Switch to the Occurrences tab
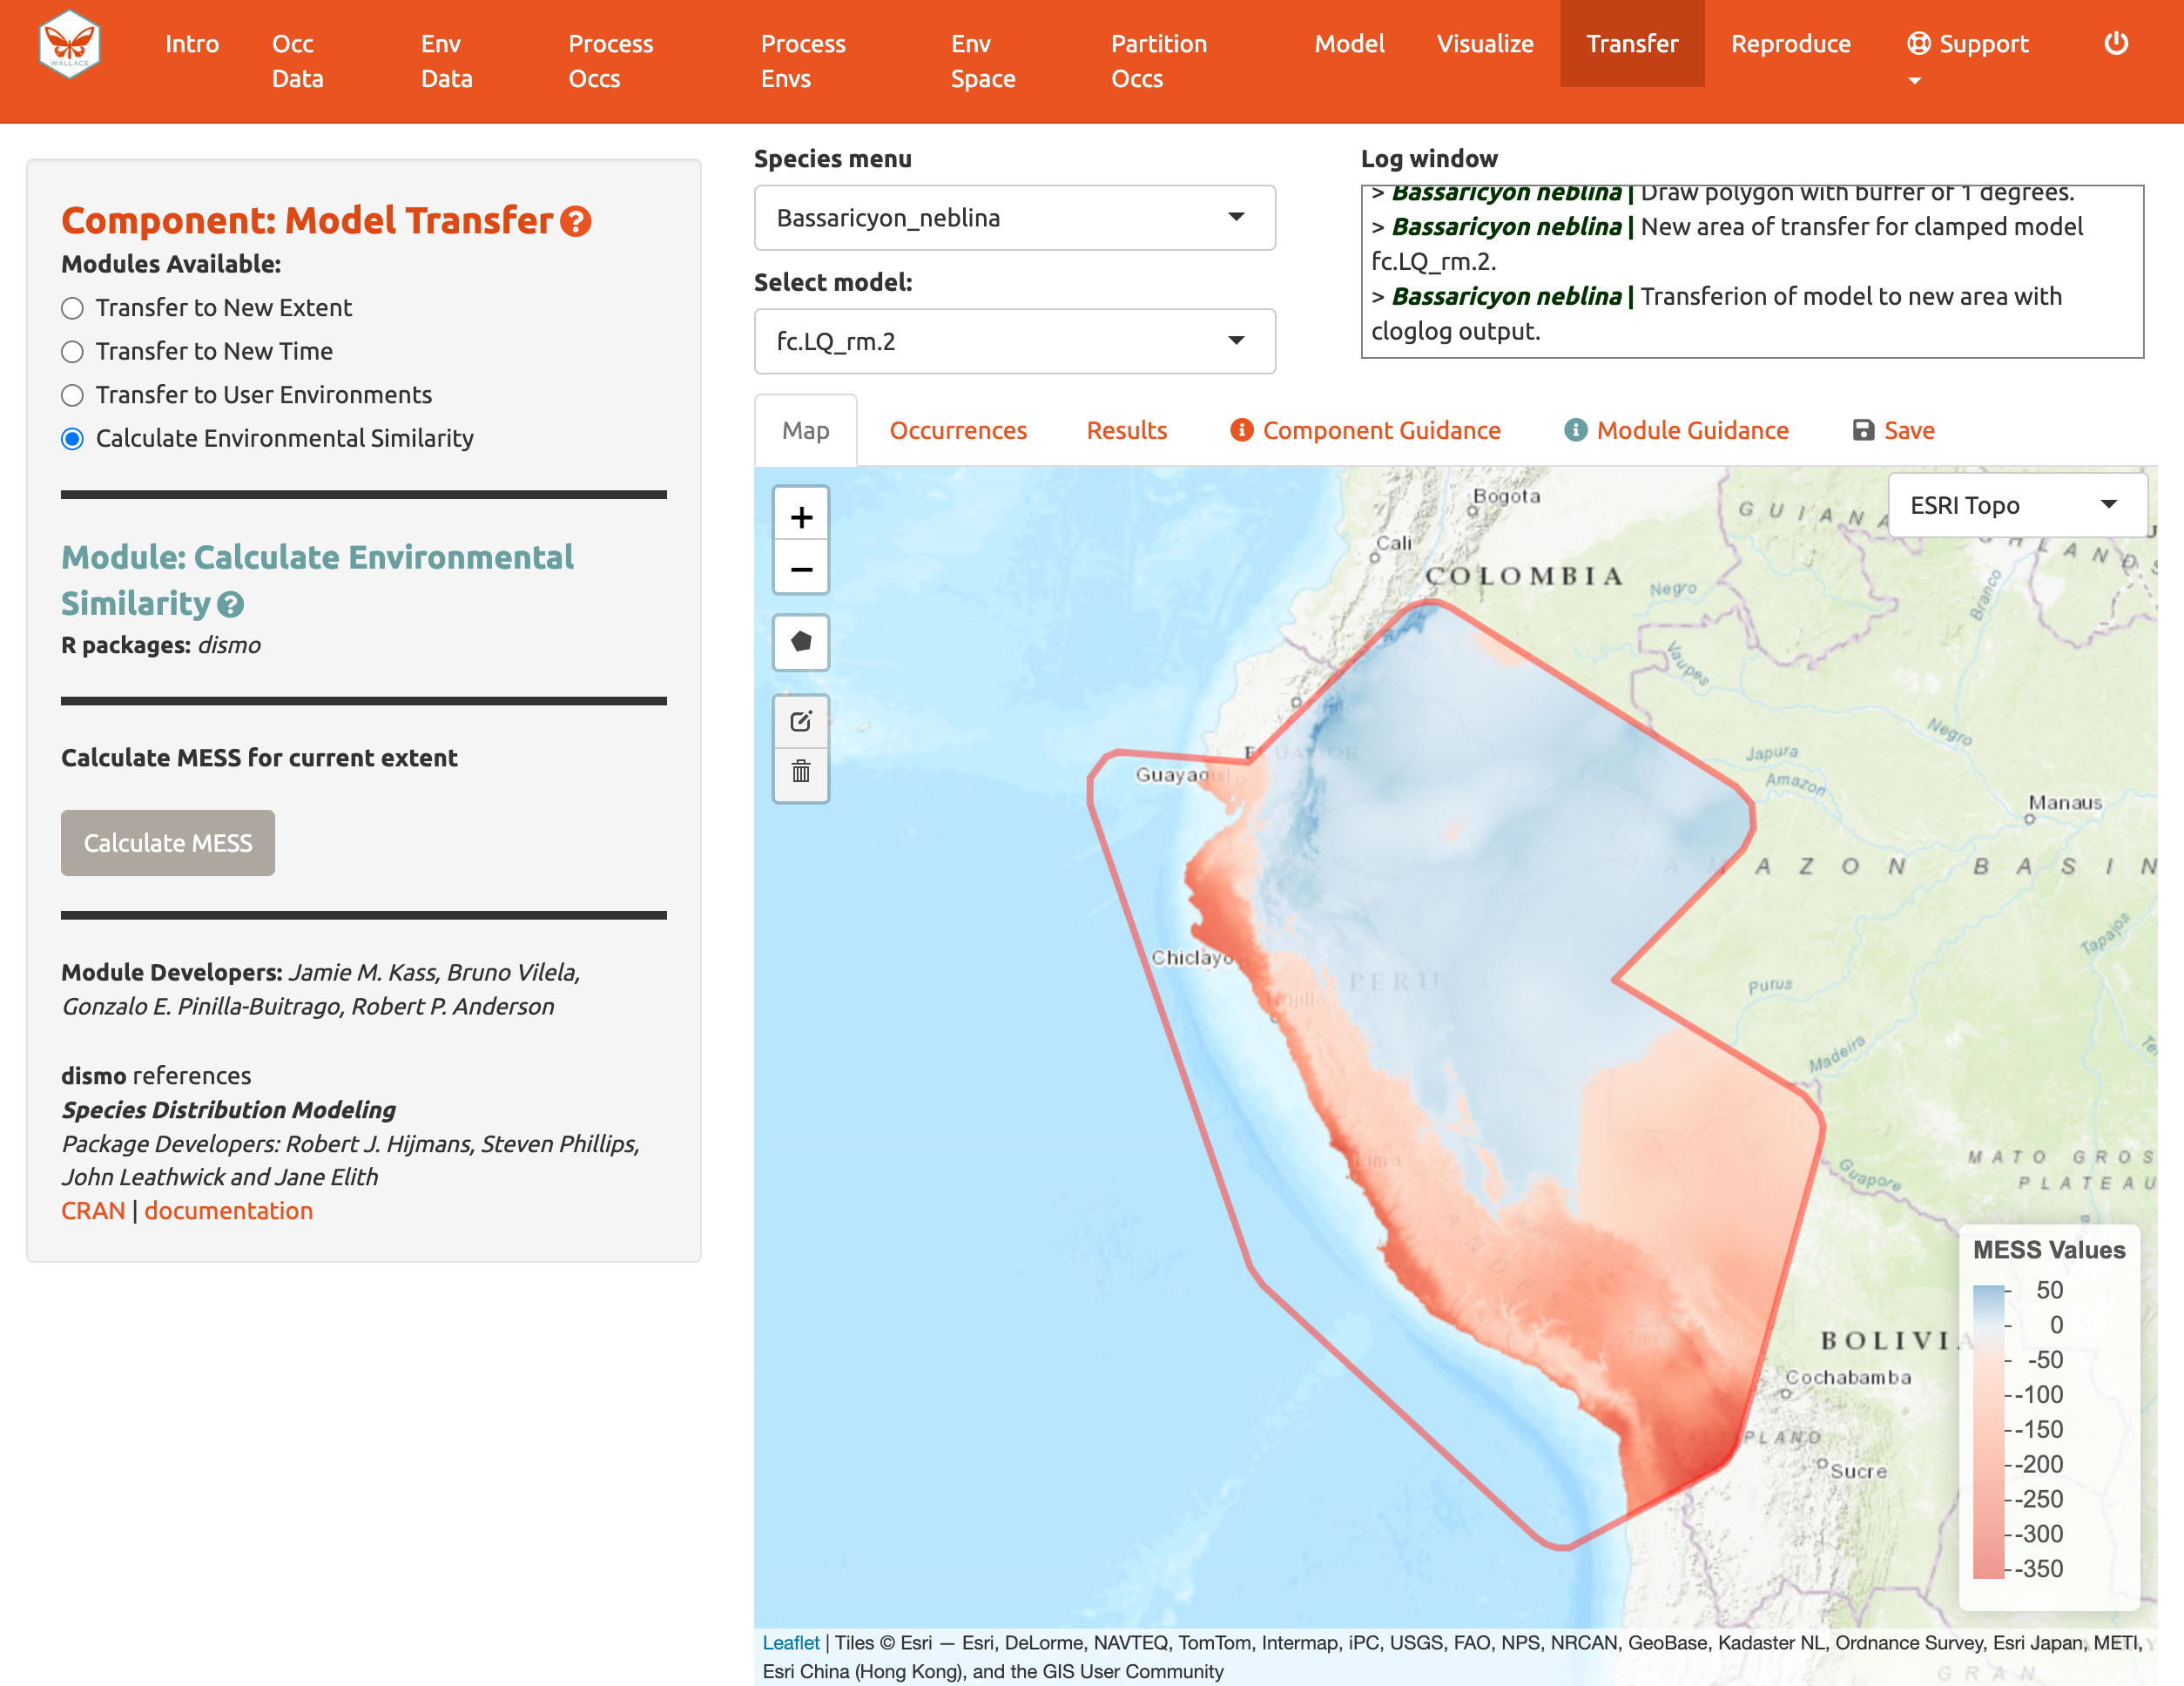 pos(957,431)
